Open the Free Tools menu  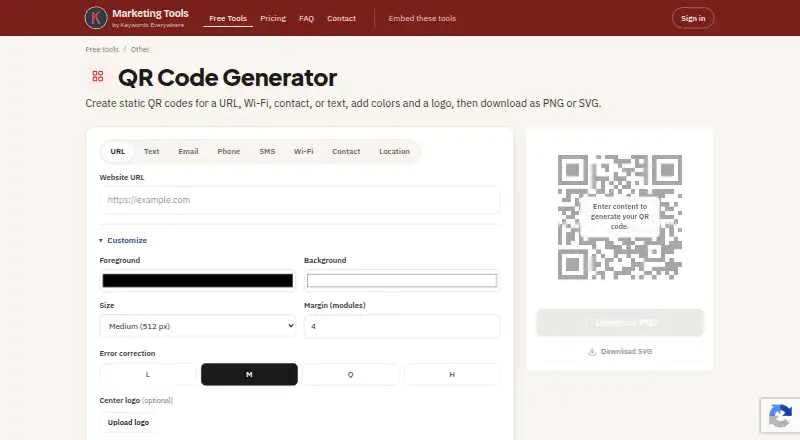(x=228, y=18)
